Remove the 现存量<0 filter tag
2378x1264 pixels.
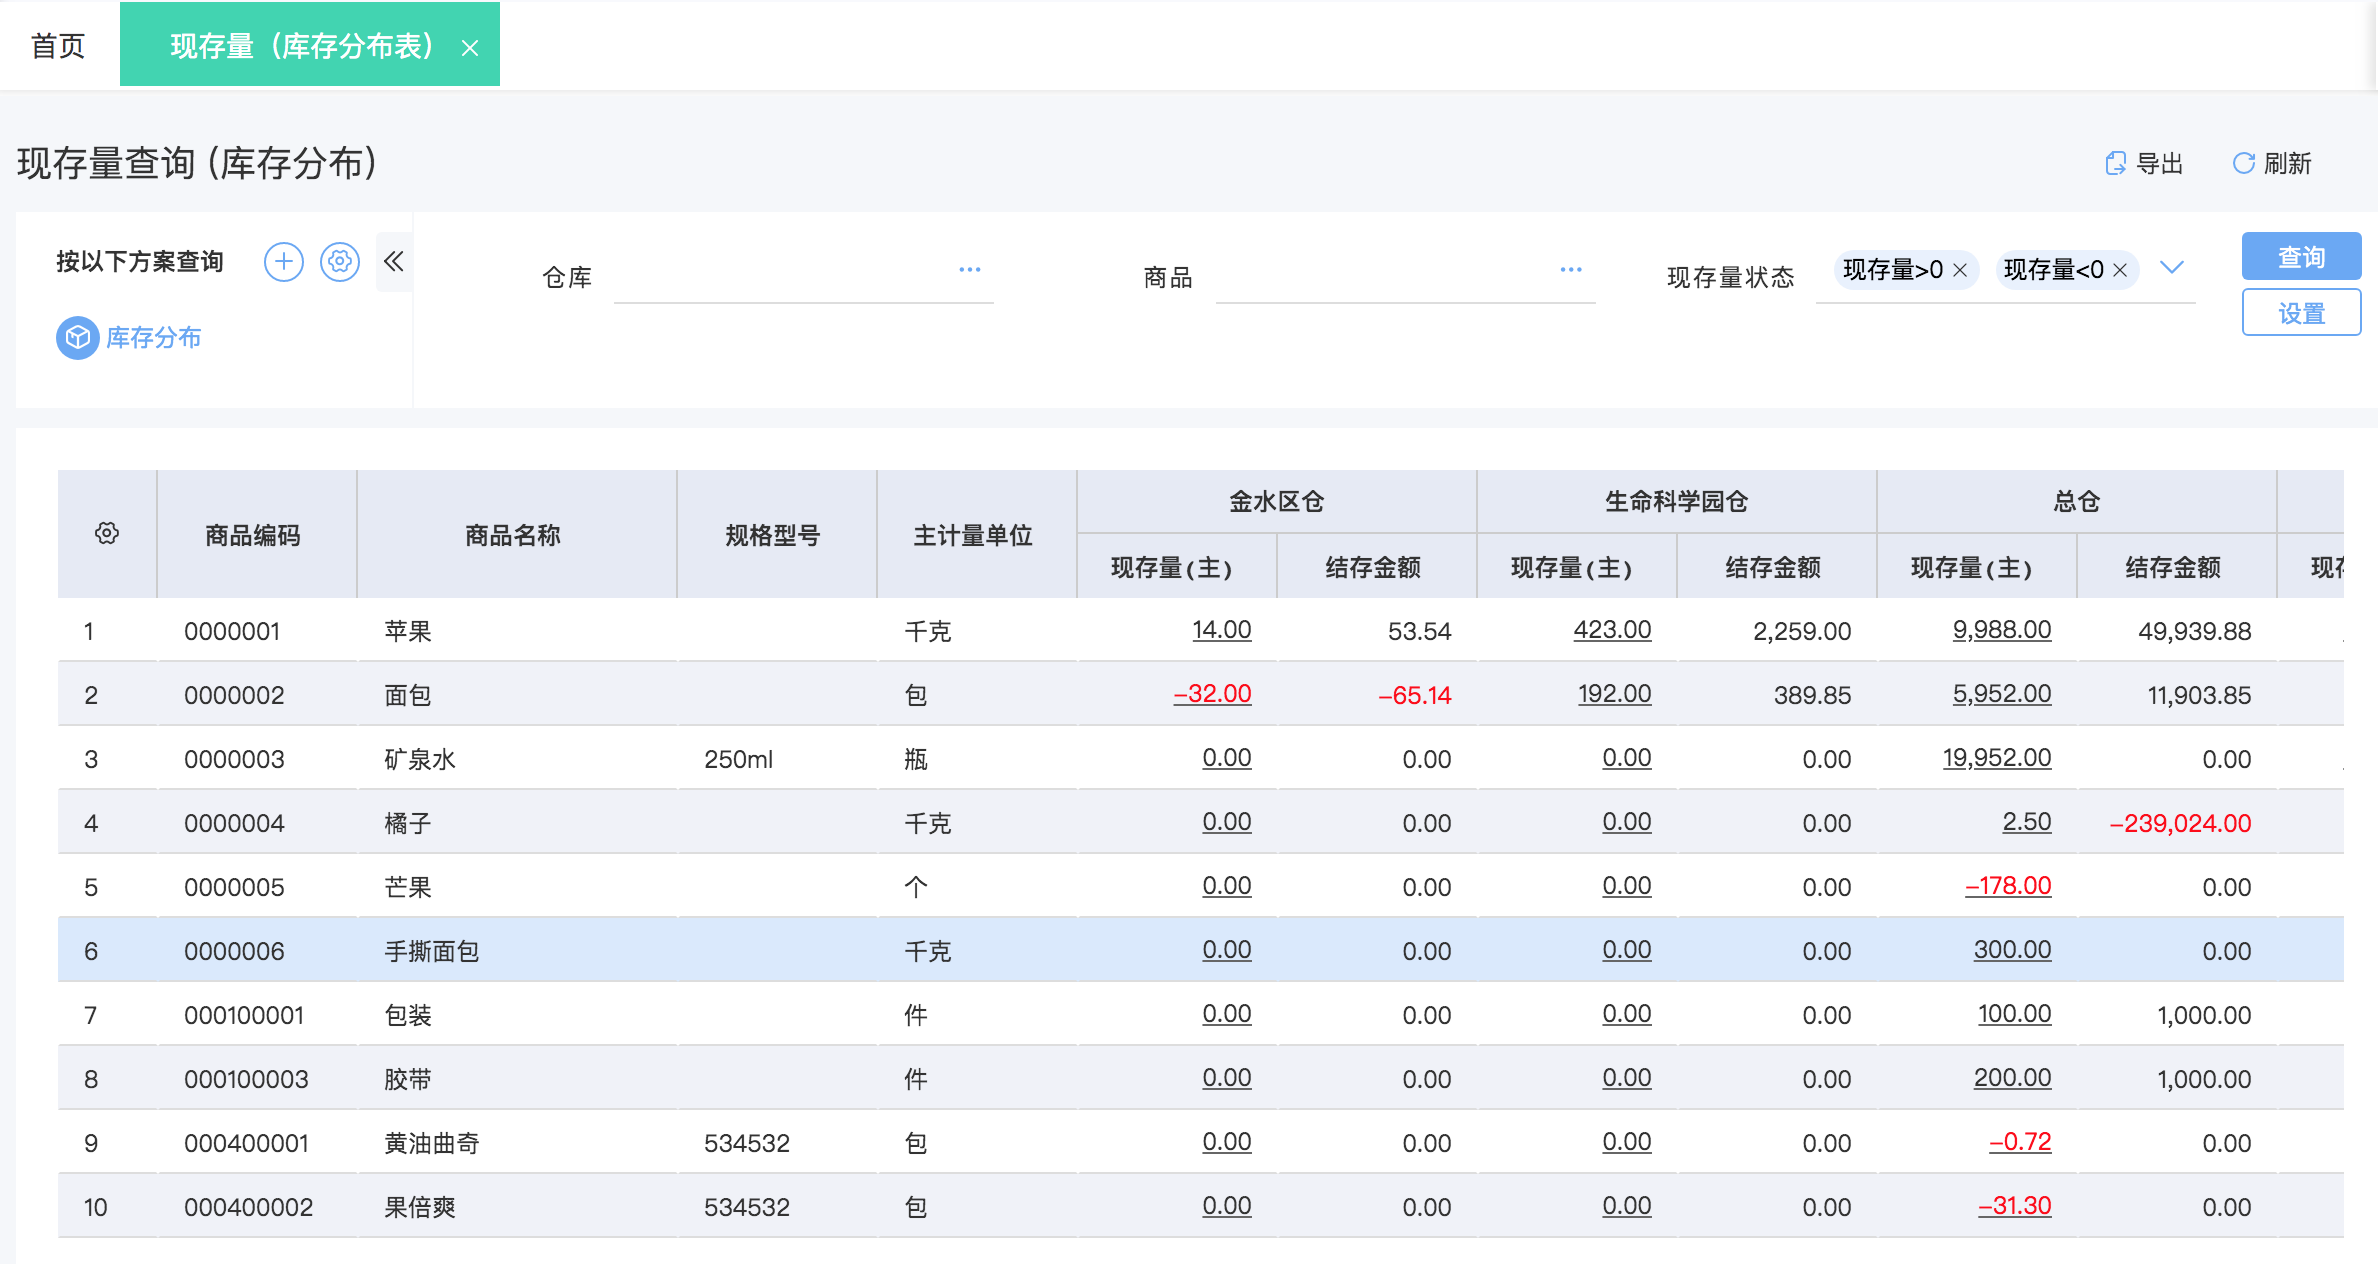(2120, 269)
